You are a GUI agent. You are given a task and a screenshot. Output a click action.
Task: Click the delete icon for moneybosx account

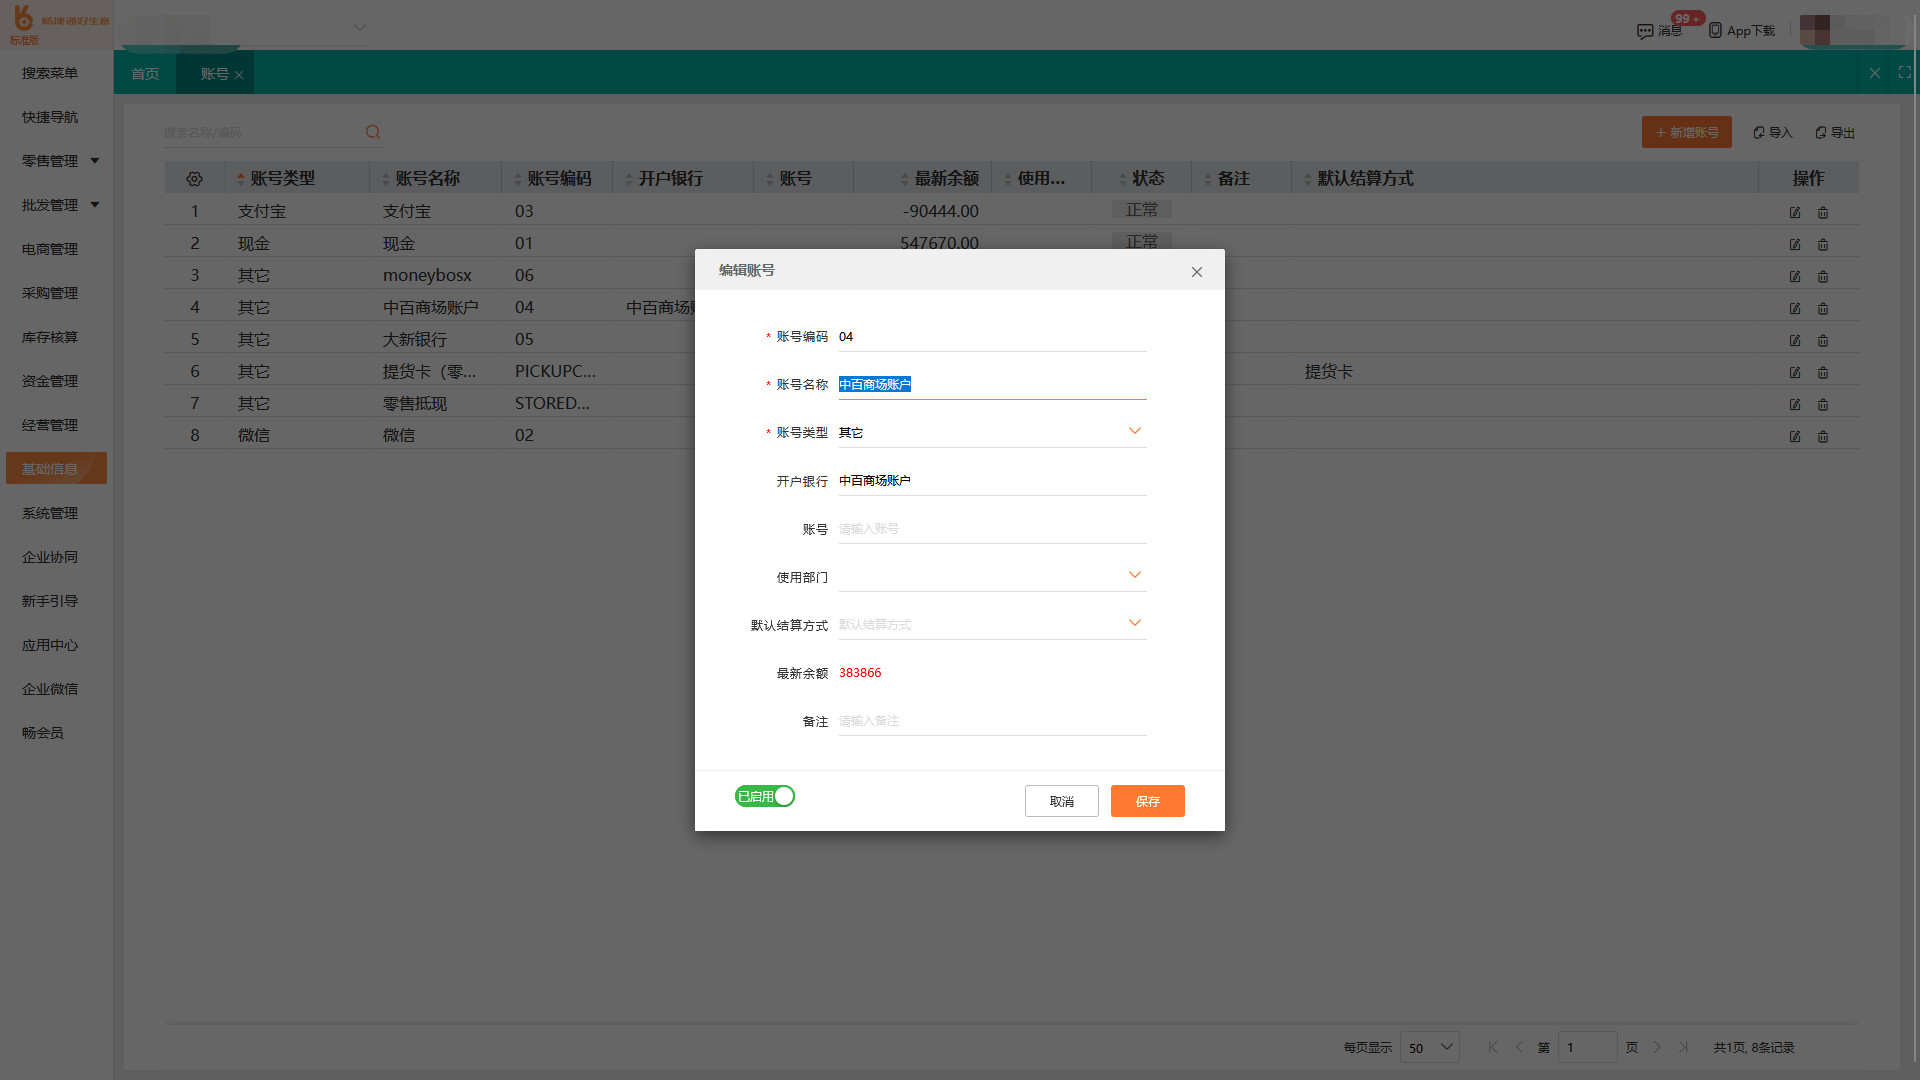click(1824, 276)
